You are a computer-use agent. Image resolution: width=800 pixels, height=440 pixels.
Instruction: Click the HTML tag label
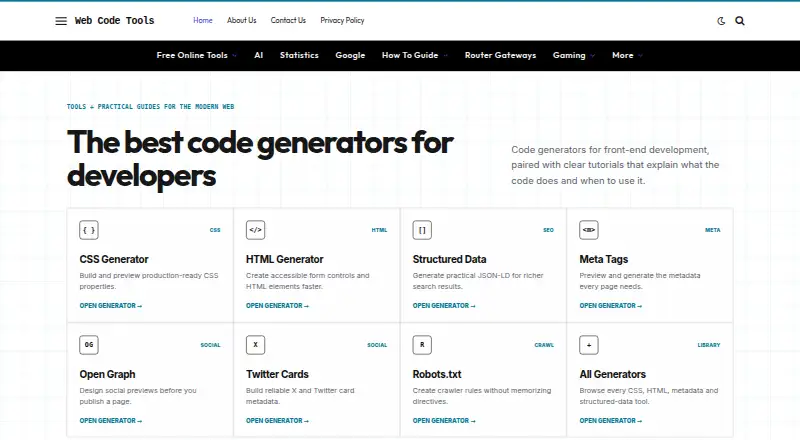click(379, 230)
